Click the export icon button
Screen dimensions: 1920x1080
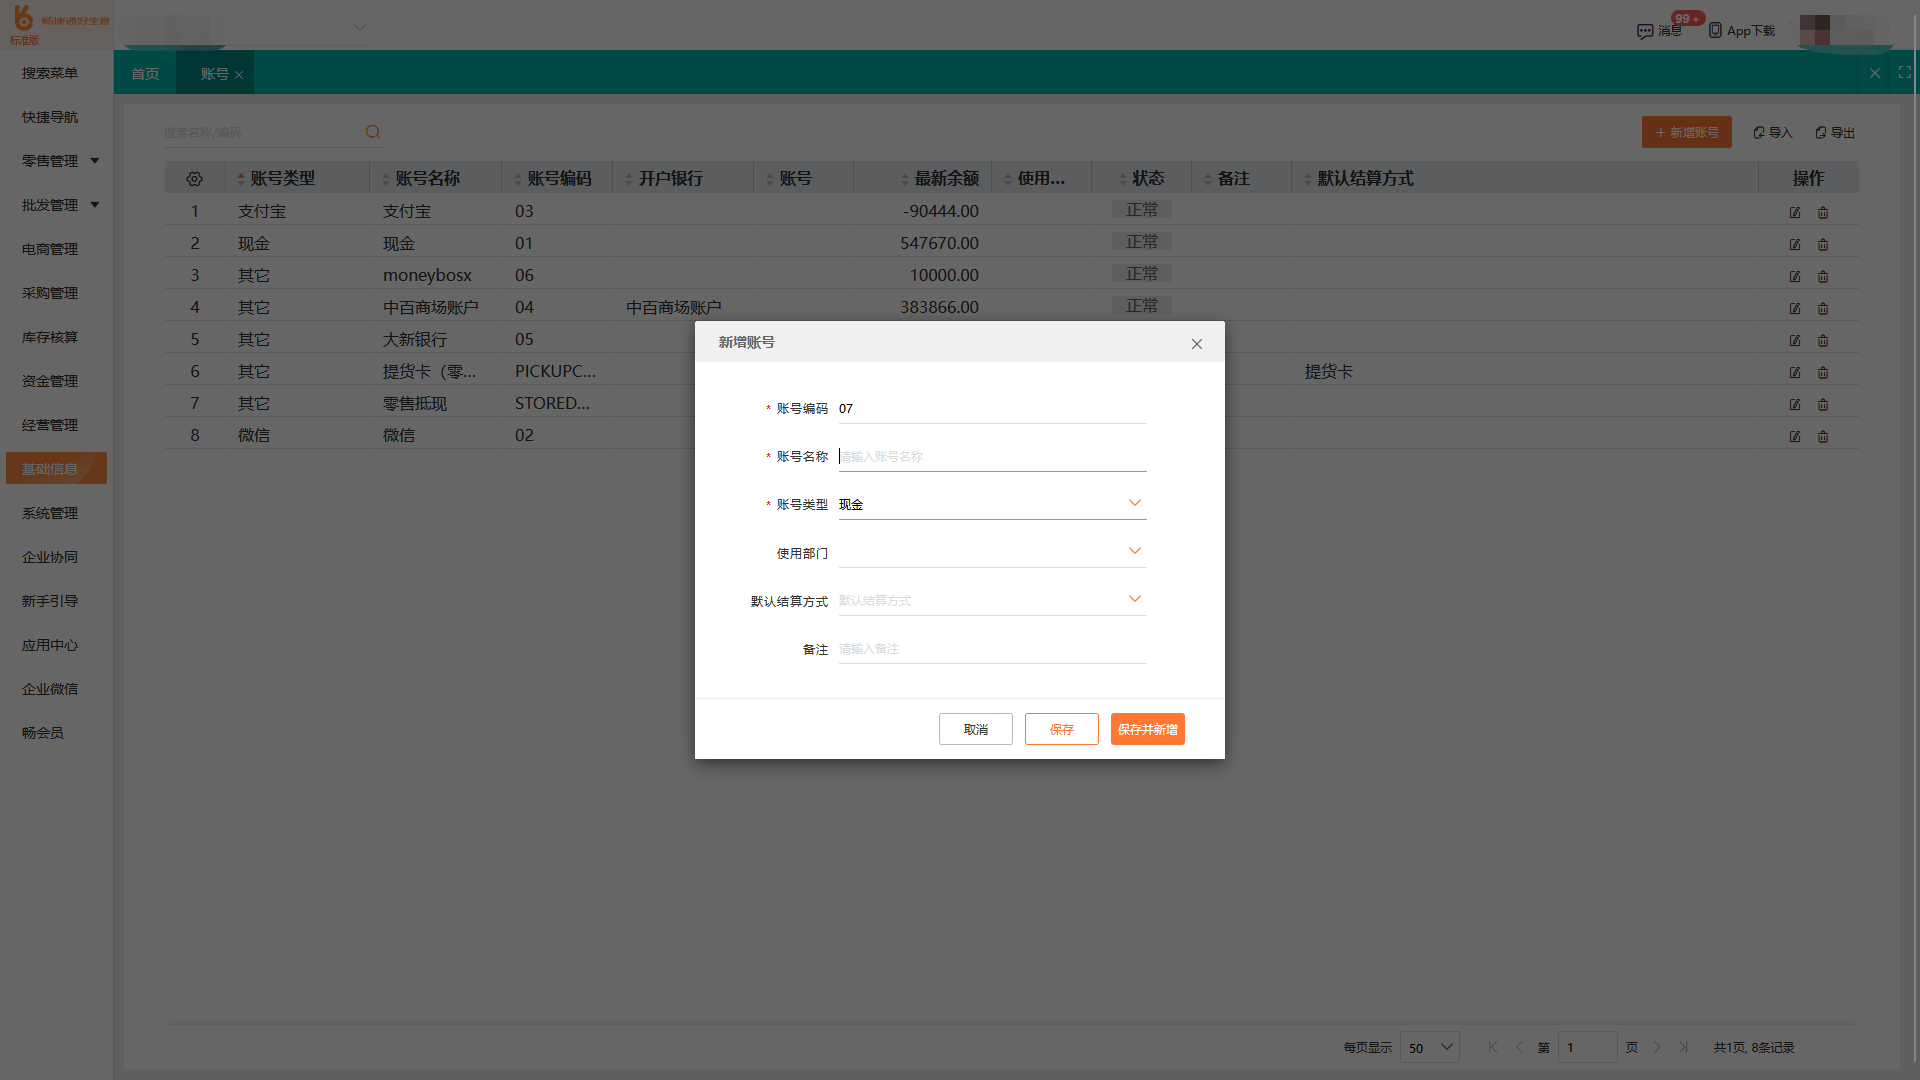[1837, 132]
